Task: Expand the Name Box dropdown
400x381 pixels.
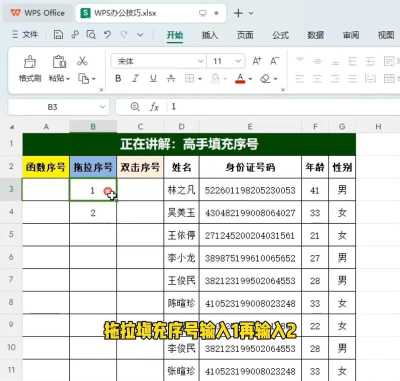Action: coord(102,107)
